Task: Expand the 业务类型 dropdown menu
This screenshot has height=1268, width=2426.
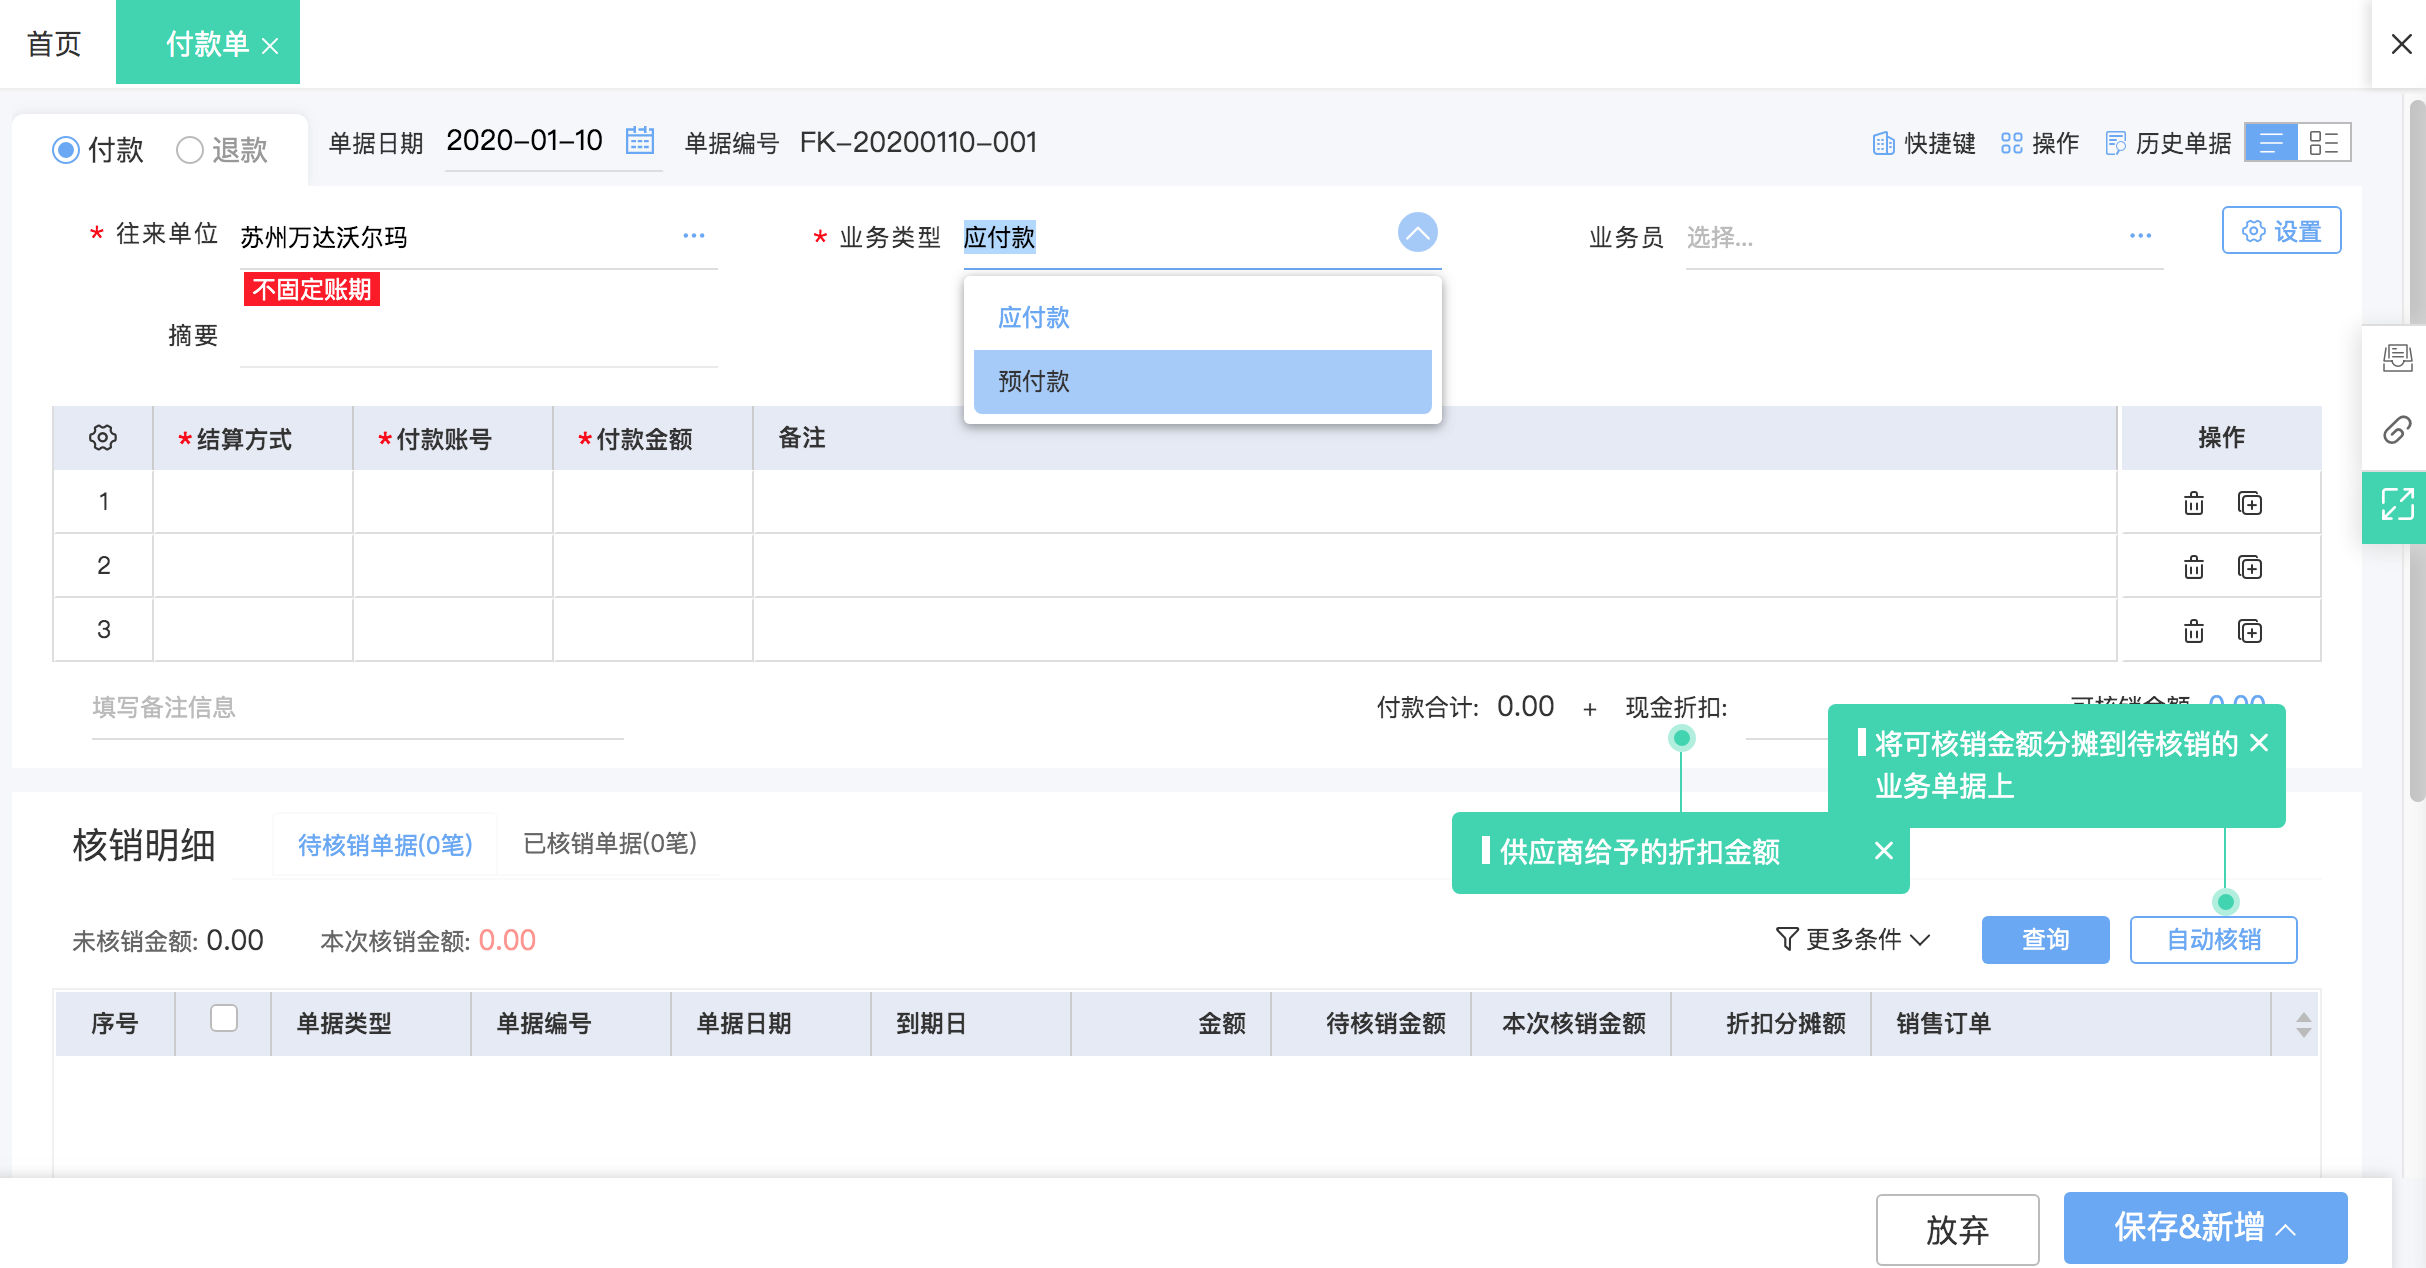Action: [x=1415, y=236]
